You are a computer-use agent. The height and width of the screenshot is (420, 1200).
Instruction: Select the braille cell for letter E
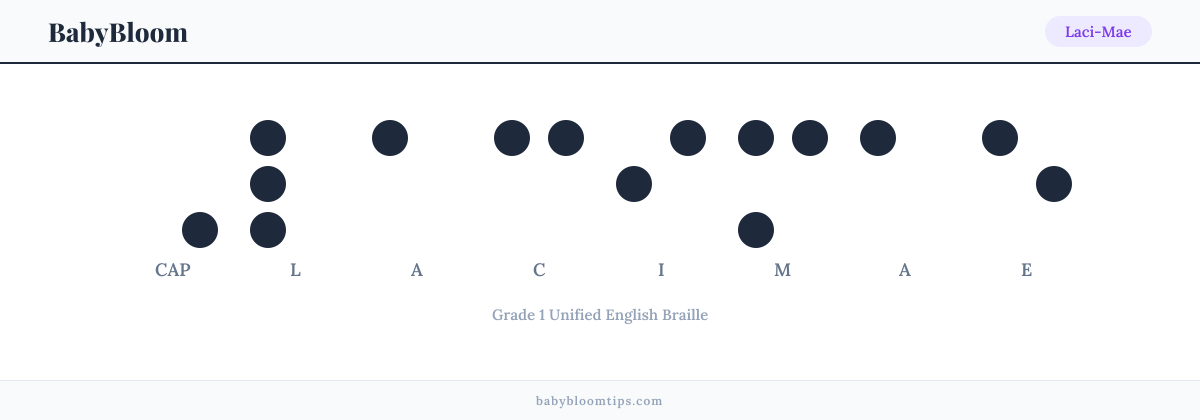point(1027,184)
